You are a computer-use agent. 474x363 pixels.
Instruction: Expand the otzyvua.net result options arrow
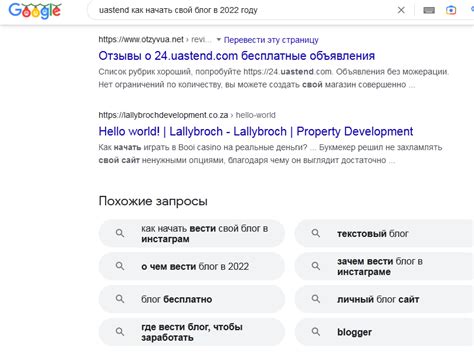tap(219, 40)
